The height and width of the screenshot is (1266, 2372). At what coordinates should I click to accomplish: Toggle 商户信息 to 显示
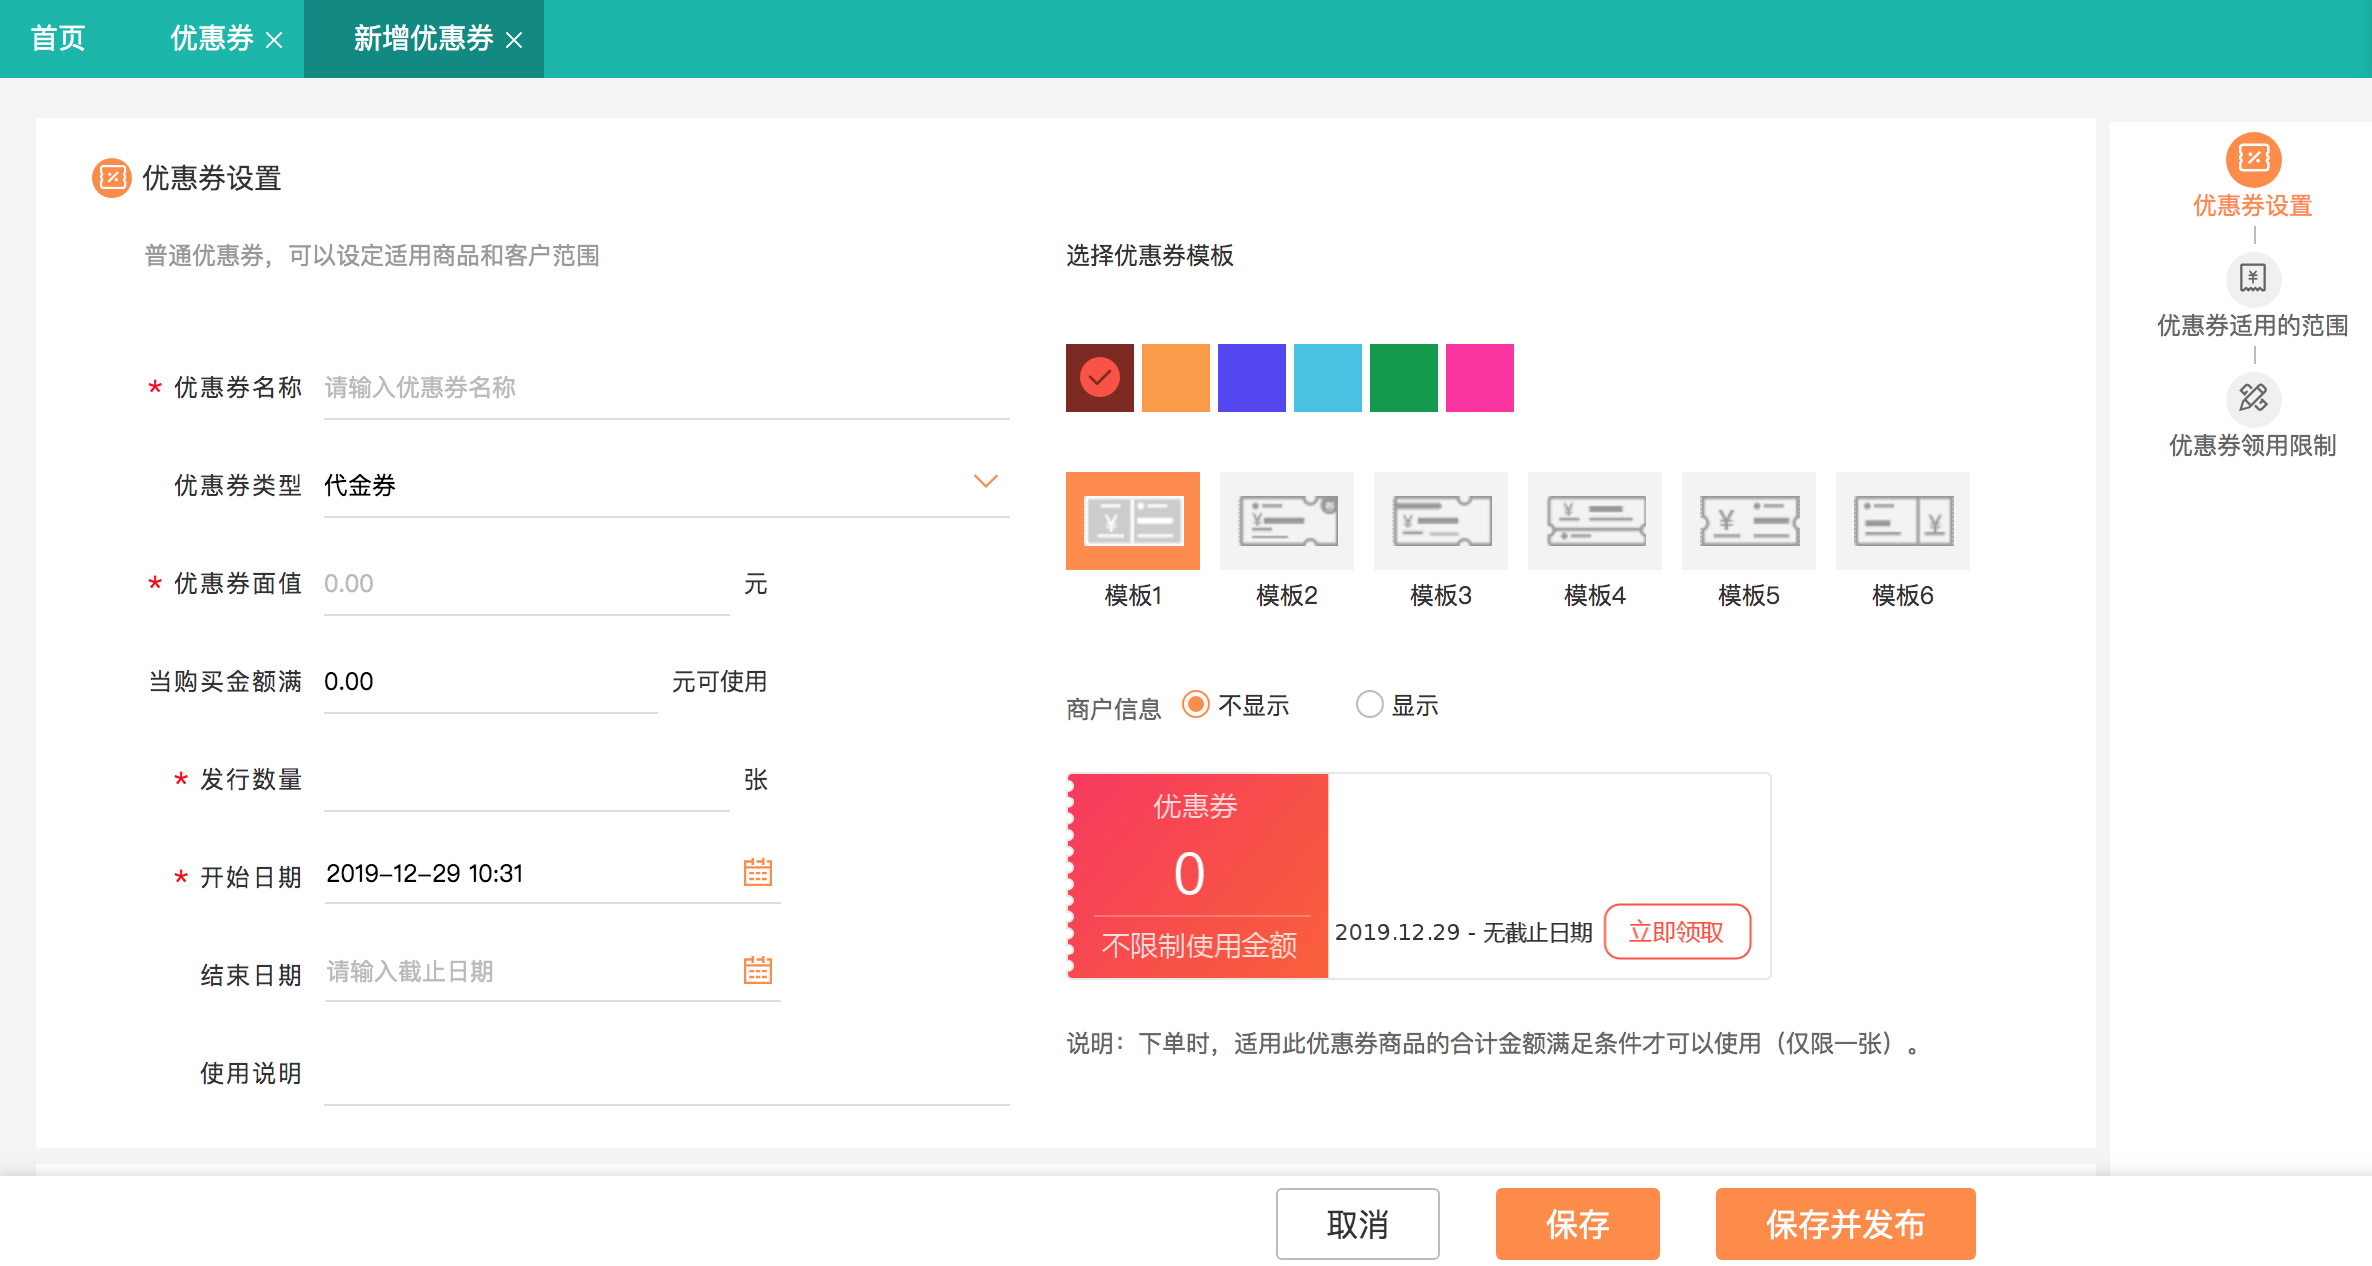point(1365,704)
